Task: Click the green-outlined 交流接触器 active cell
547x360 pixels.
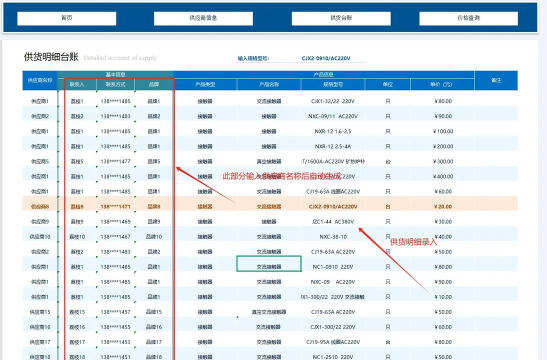Action: (269, 264)
